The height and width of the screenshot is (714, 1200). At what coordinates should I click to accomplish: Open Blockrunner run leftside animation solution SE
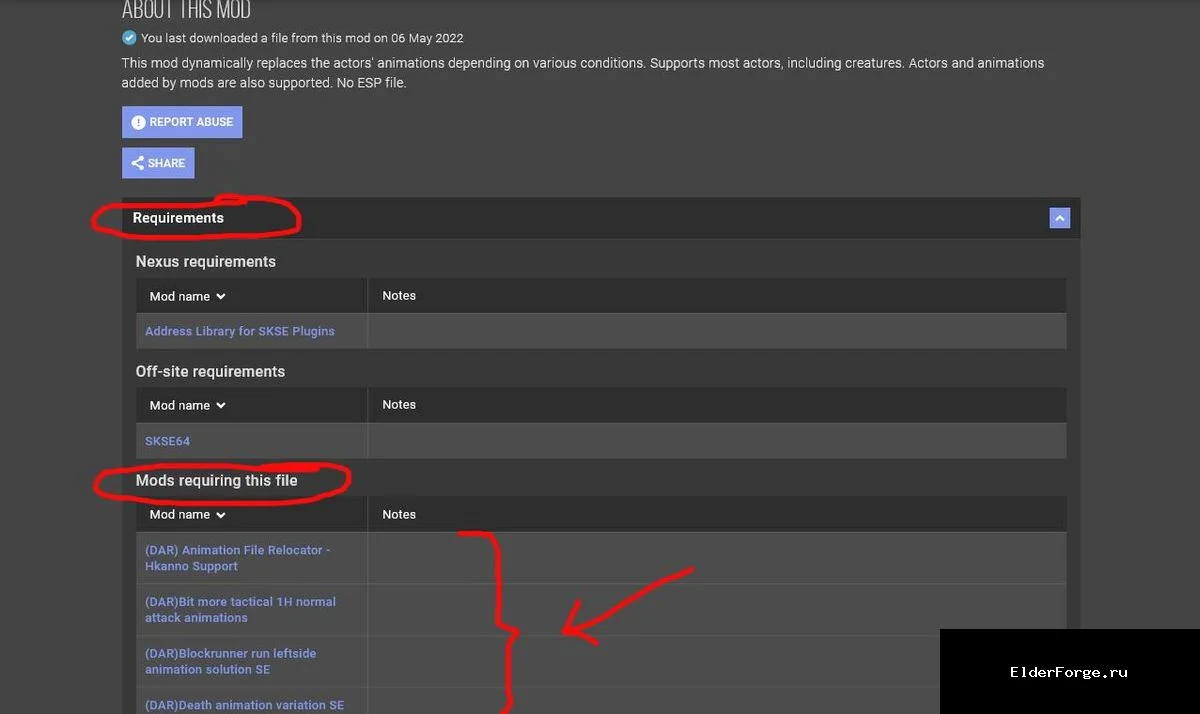[x=230, y=661]
